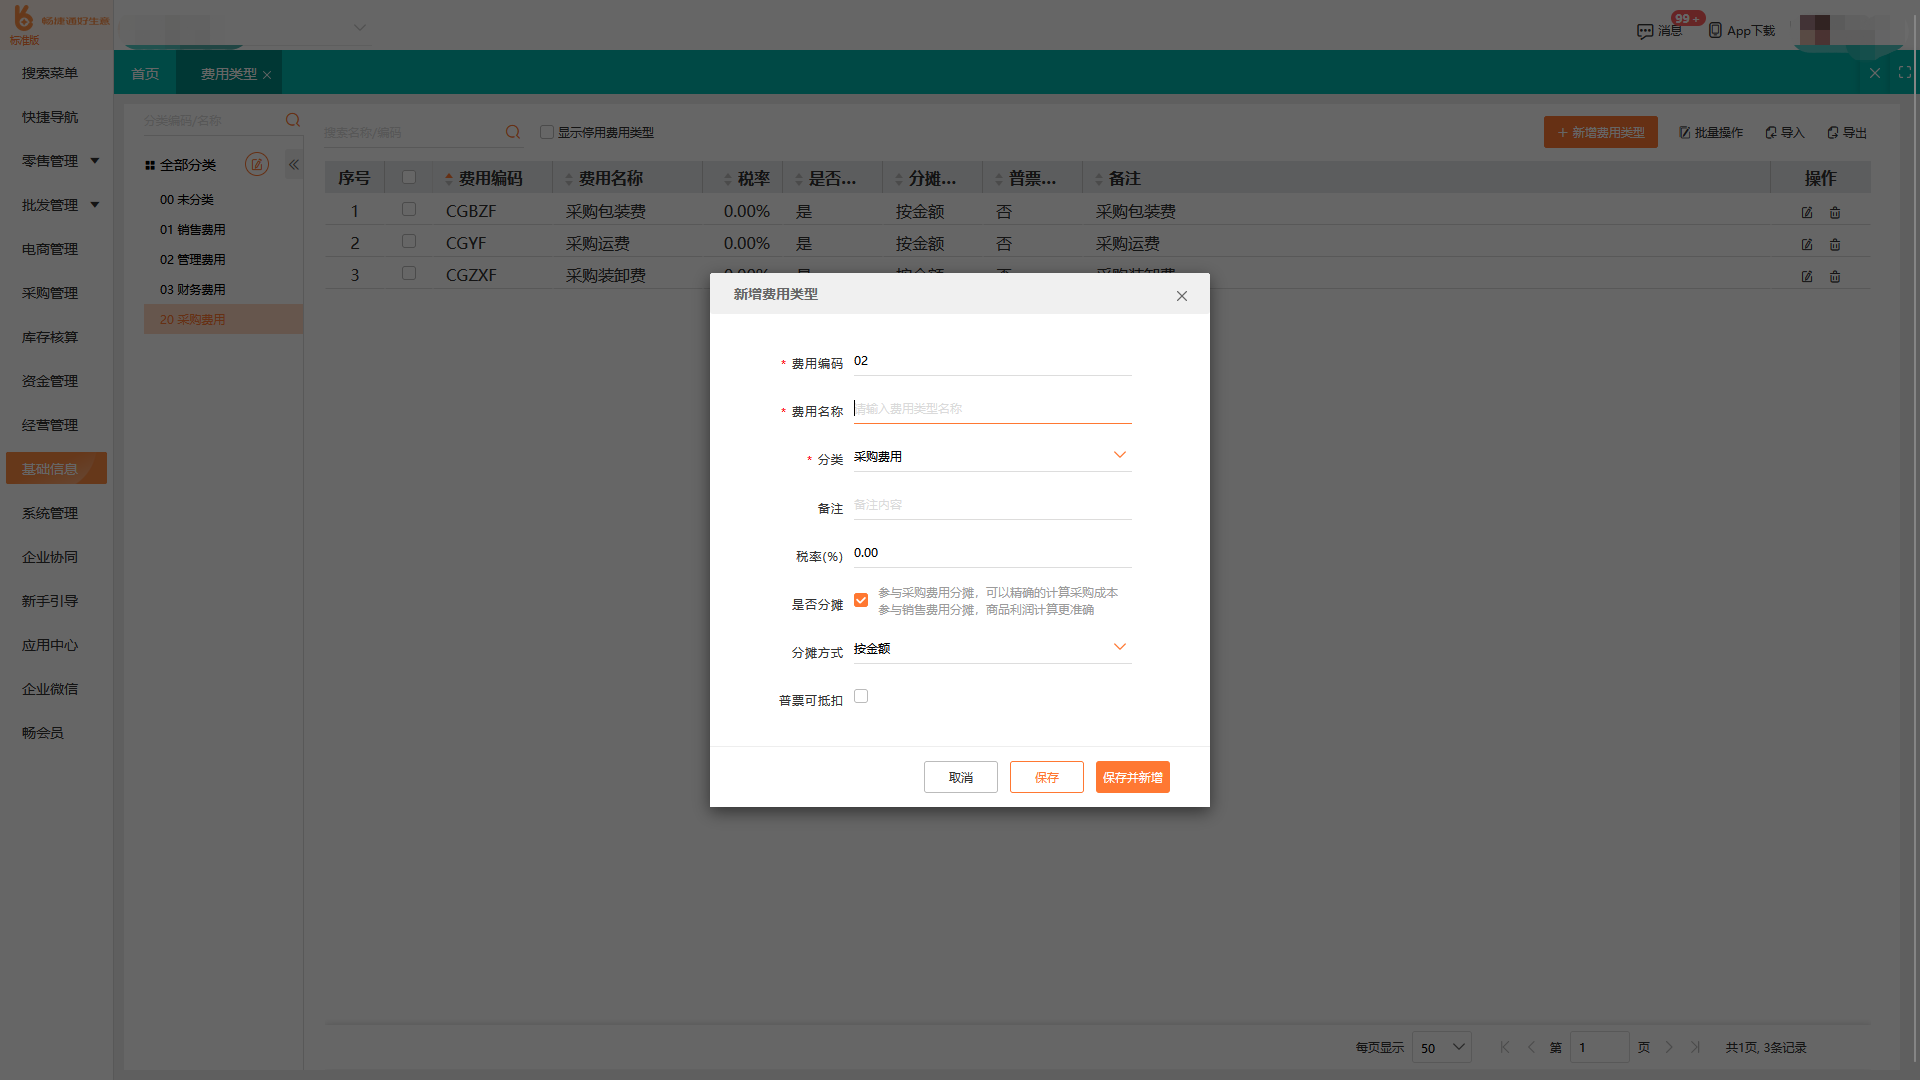The height and width of the screenshot is (1080, 1920).
Task: Click the collapse sidebar arrow icon
Action: point(294,165)
